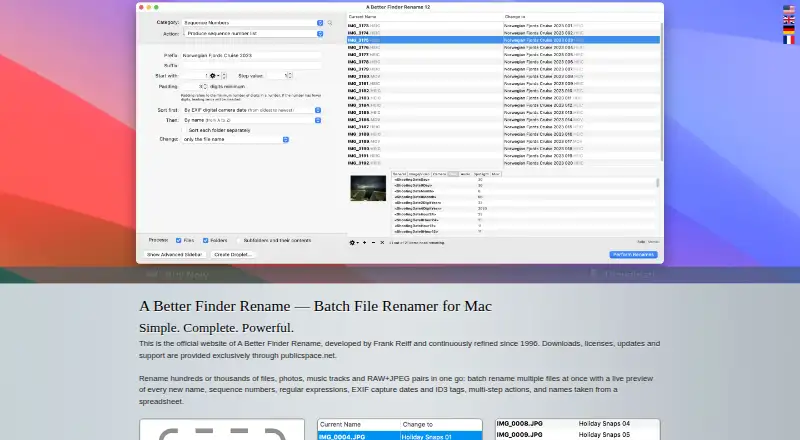Click Holiday Snaps 04 text in preview
800x440 pixels.
tap(604, 424)
